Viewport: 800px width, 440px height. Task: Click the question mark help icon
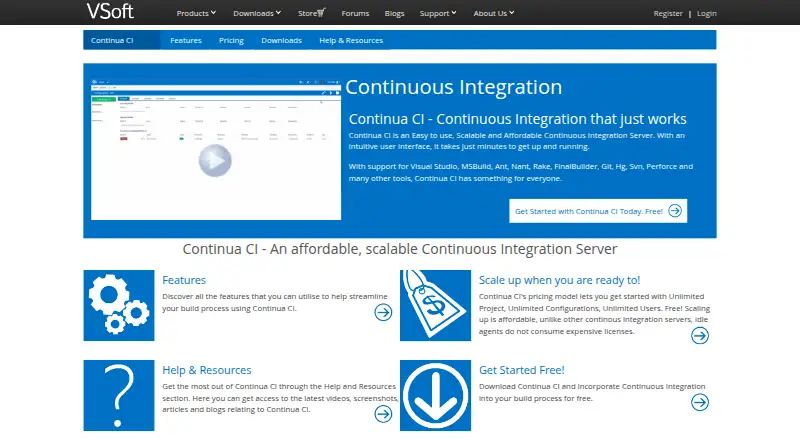(119, 395)
